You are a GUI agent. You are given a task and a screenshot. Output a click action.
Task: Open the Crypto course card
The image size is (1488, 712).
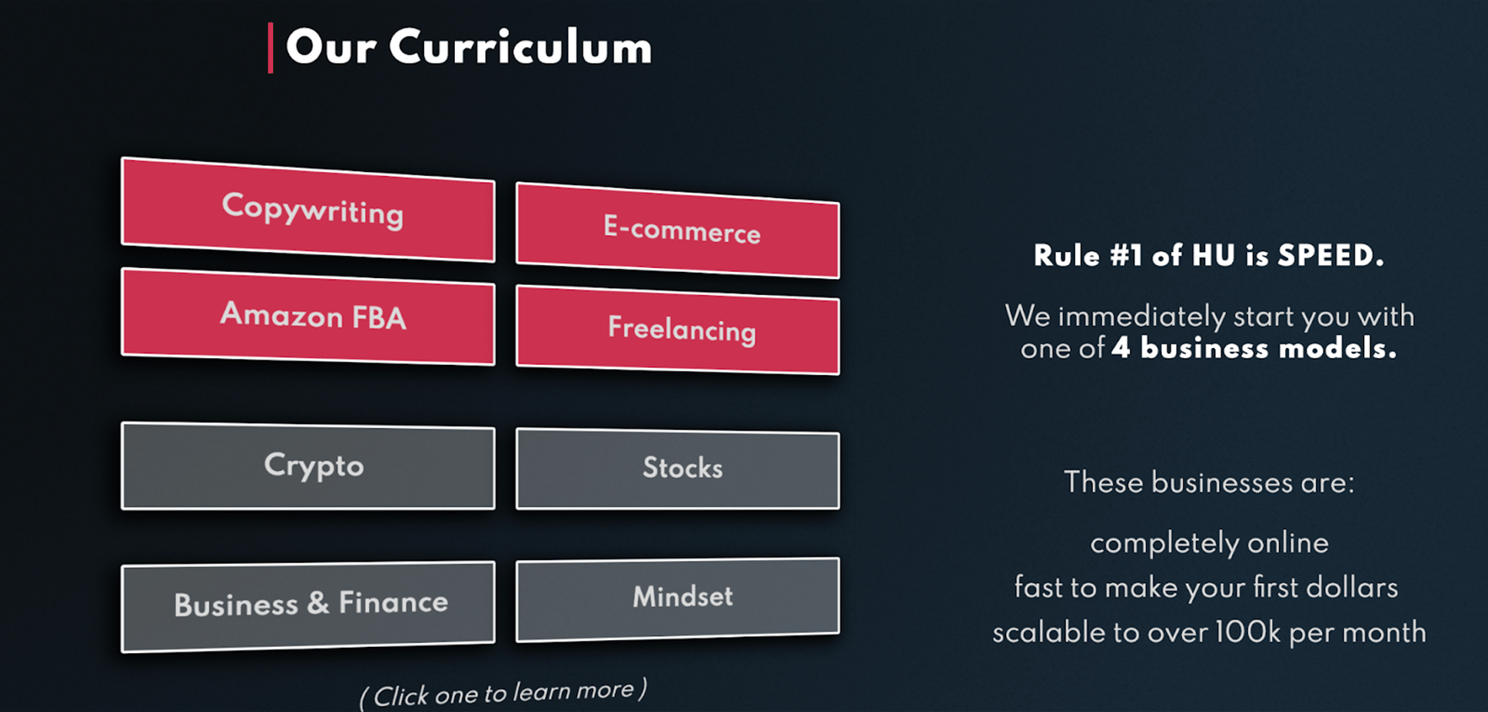point(308,466)
